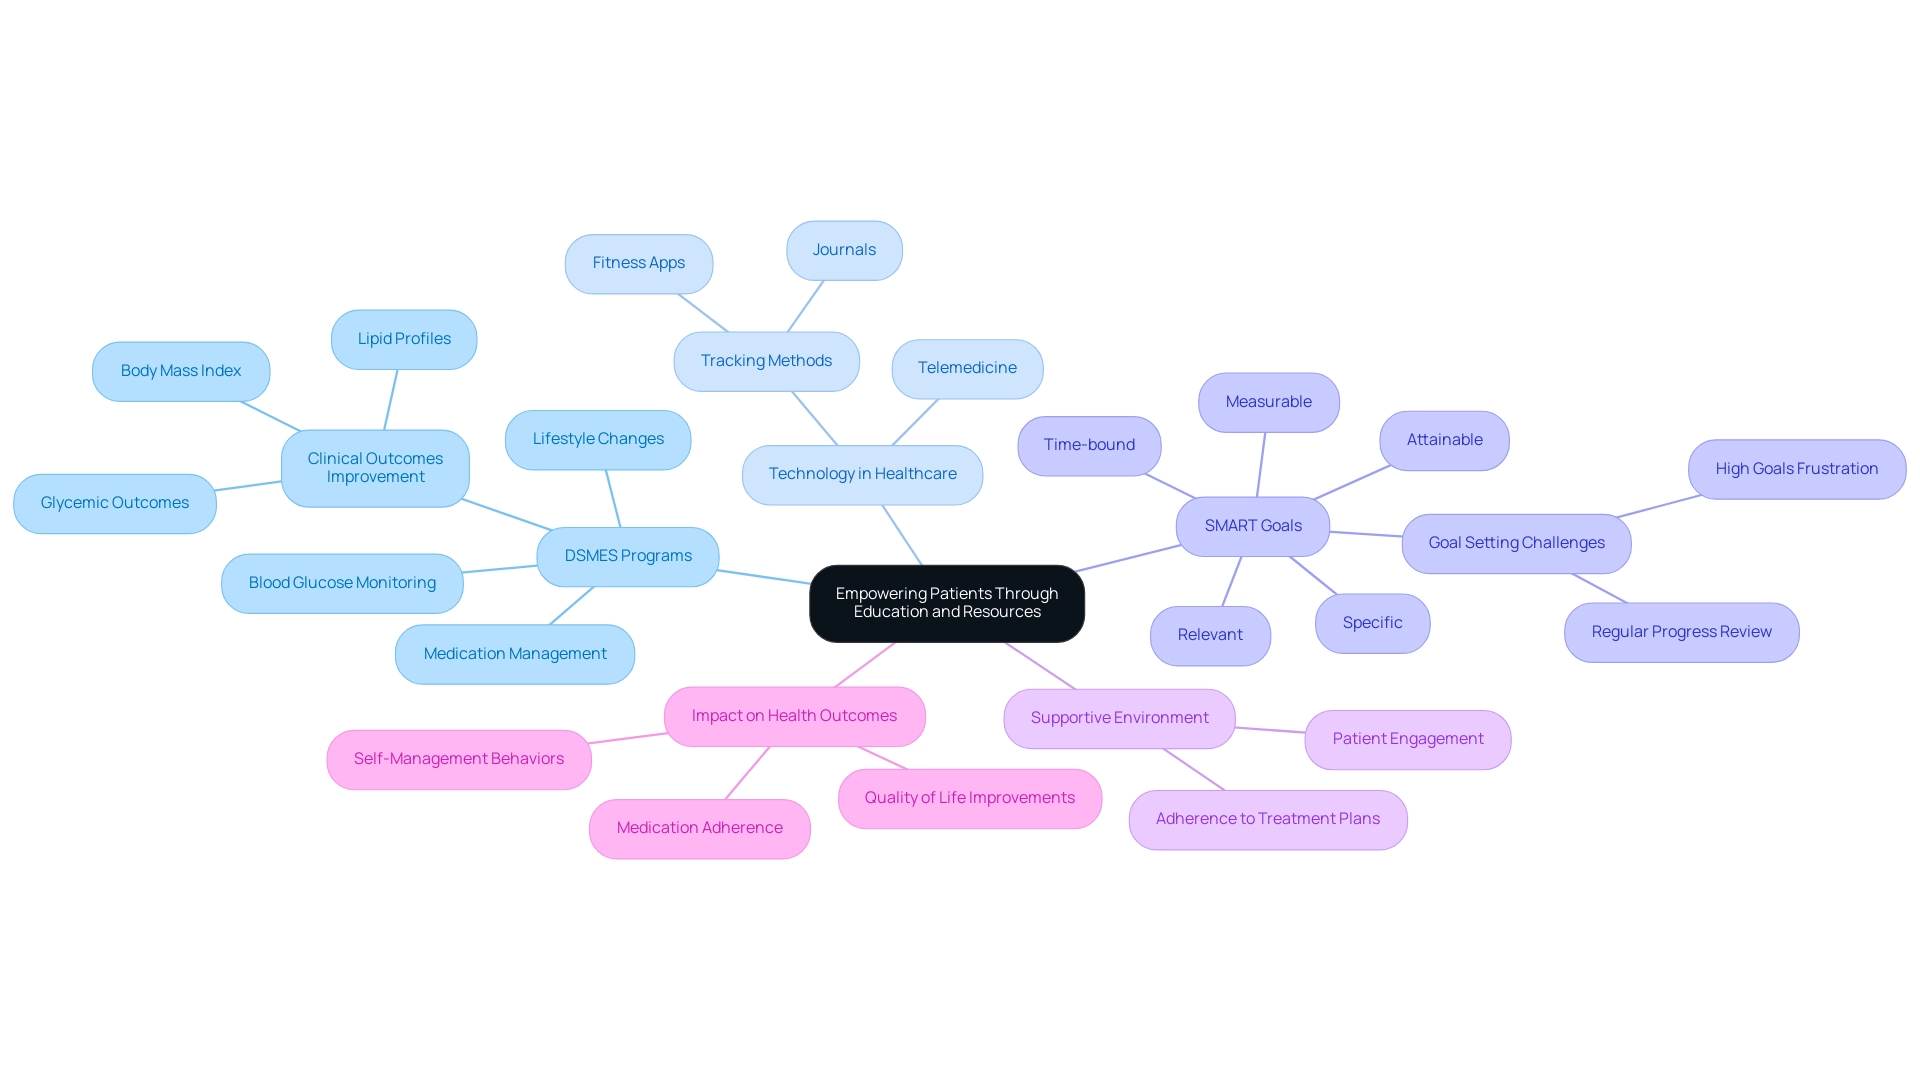This screenshot has height=1083, width=1920.
Task: Toggle the Lifestyle Changes branch
Action: (599, 439)
